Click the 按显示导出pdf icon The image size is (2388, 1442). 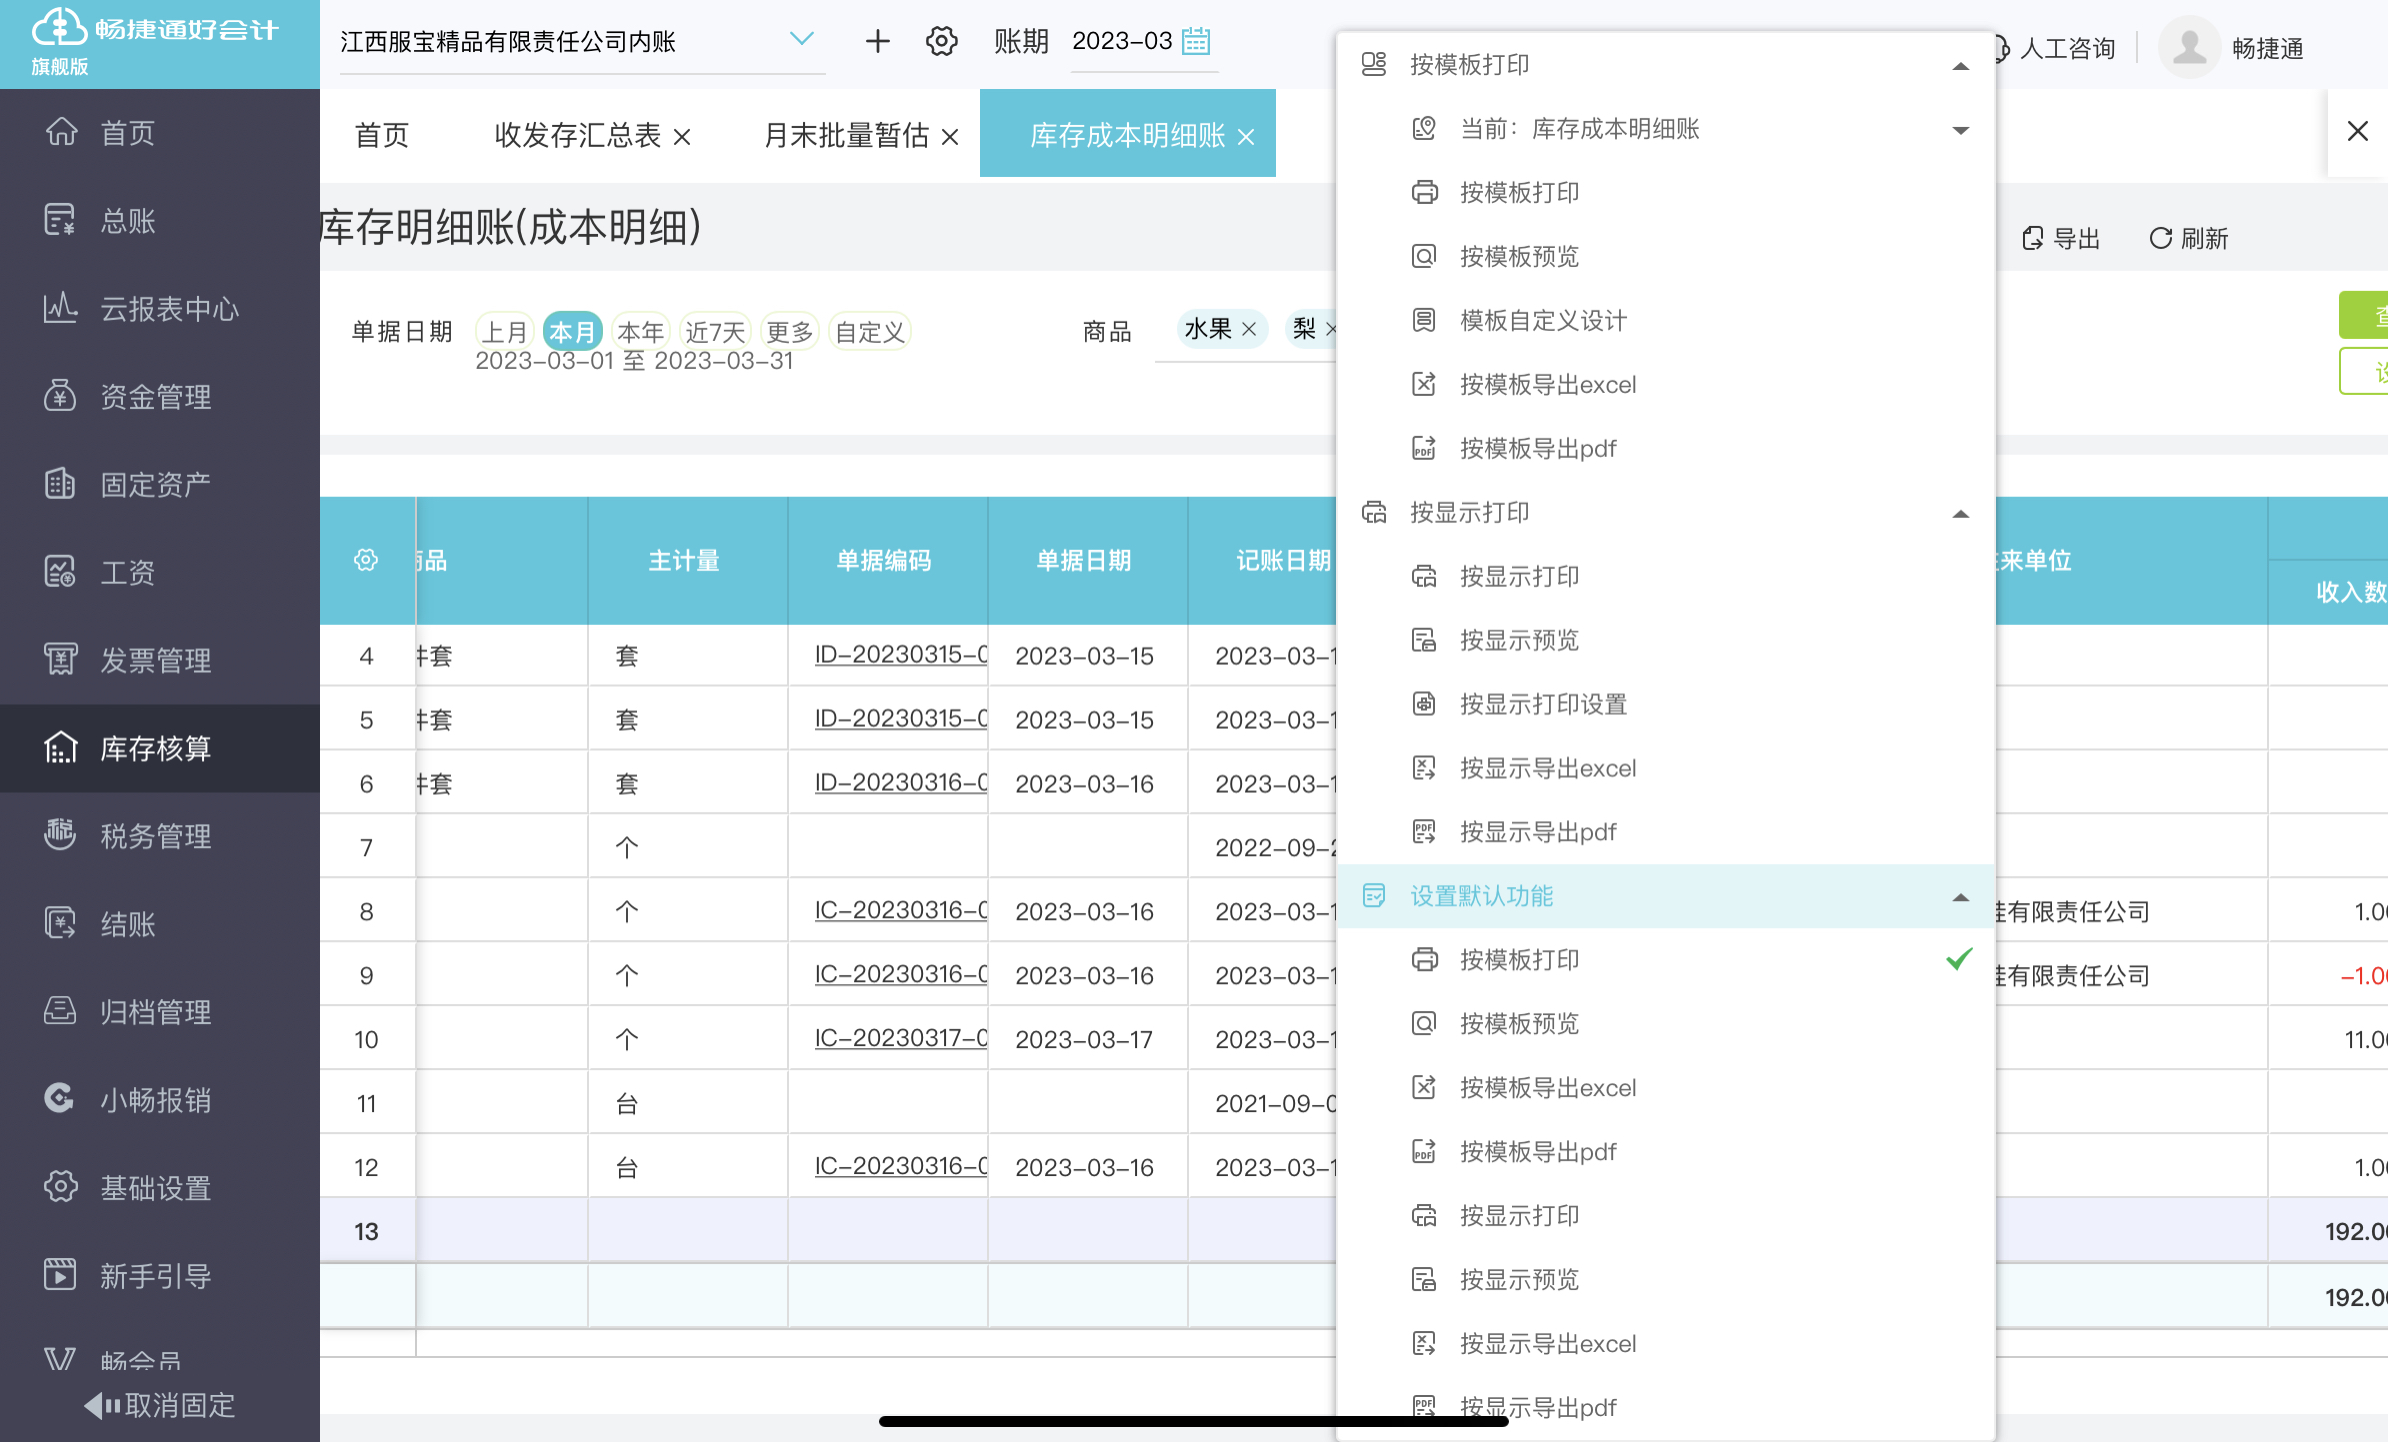pos(1426,831)
